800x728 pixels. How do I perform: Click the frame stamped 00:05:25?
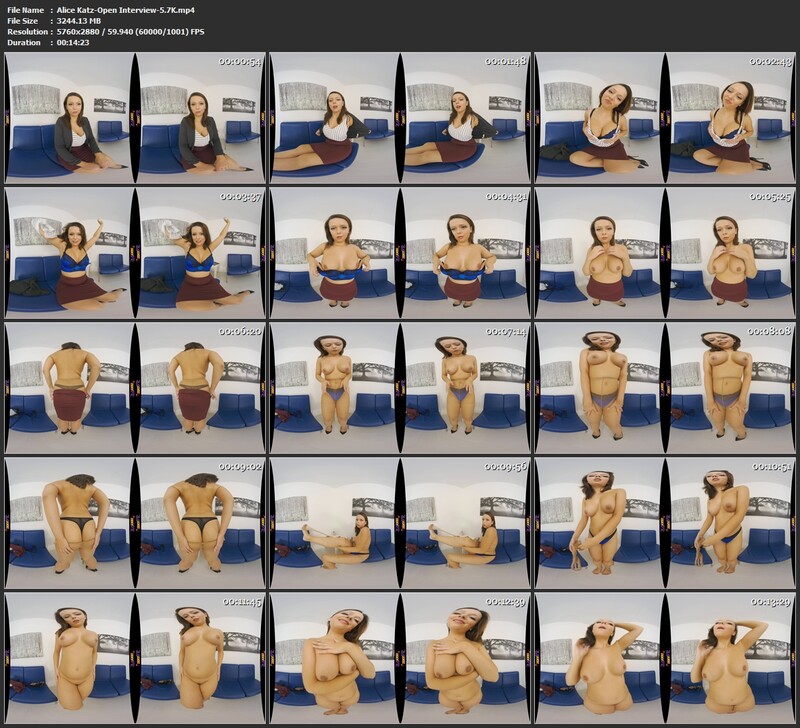[x=665, y=250]
